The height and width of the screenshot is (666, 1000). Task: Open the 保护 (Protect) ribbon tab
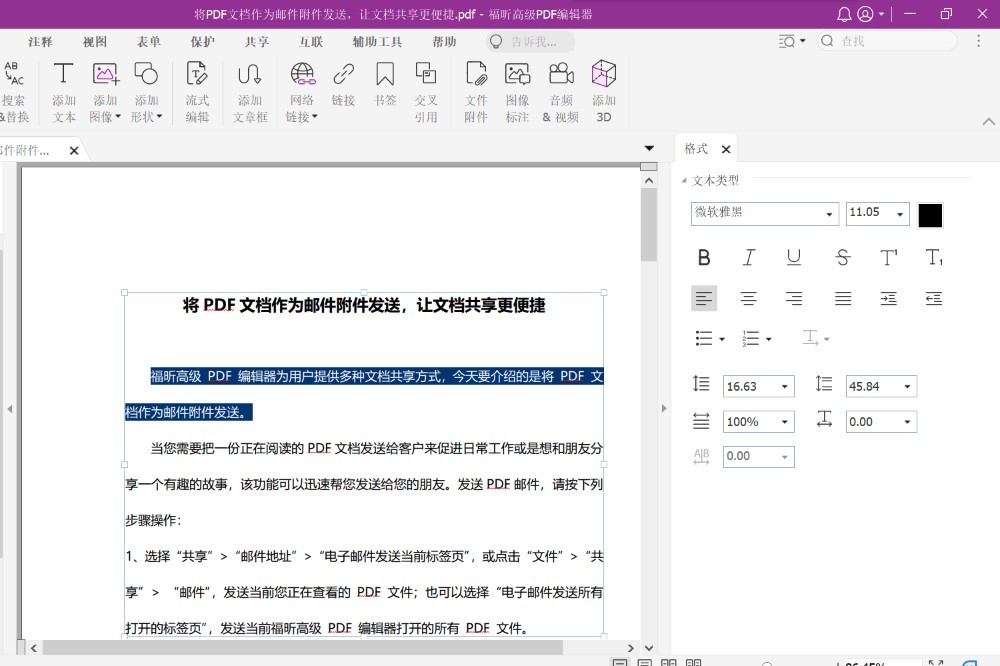tap(202, 42)
